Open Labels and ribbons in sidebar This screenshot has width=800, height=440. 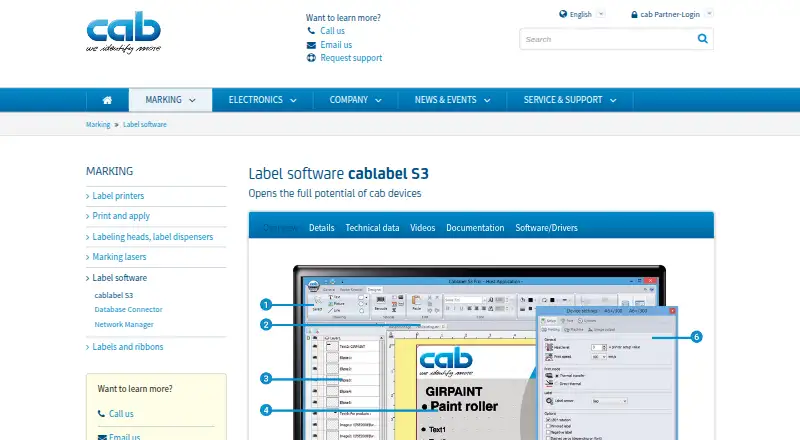pos(128,347)
